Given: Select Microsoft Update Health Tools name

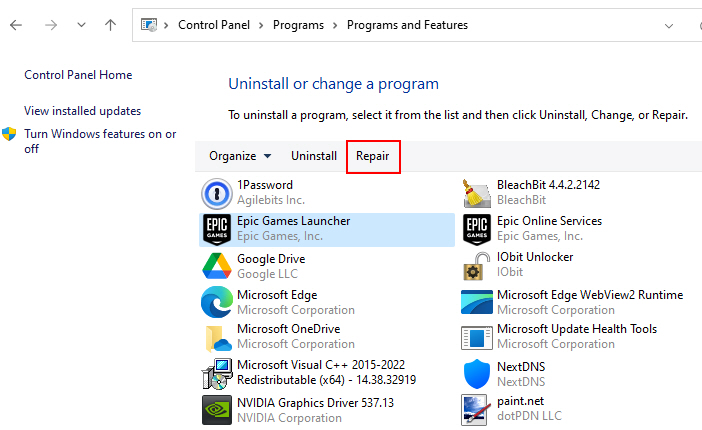Looking at the screenshot, I should pyautogui.click(x=577, y=329).
